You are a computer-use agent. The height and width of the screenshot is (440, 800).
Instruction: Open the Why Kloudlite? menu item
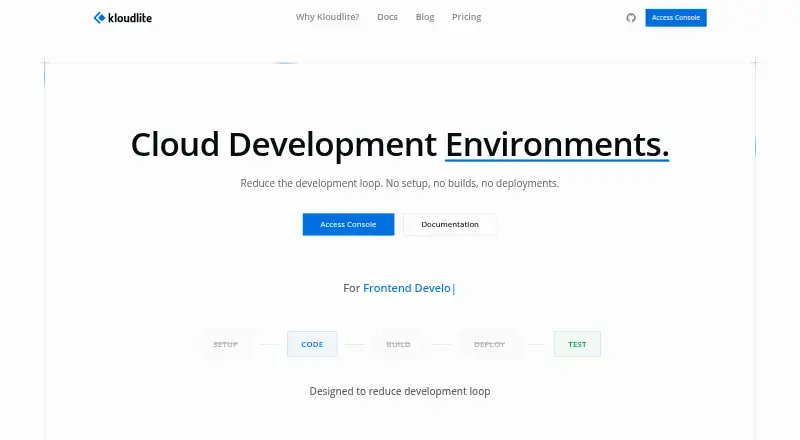(328, 17)
